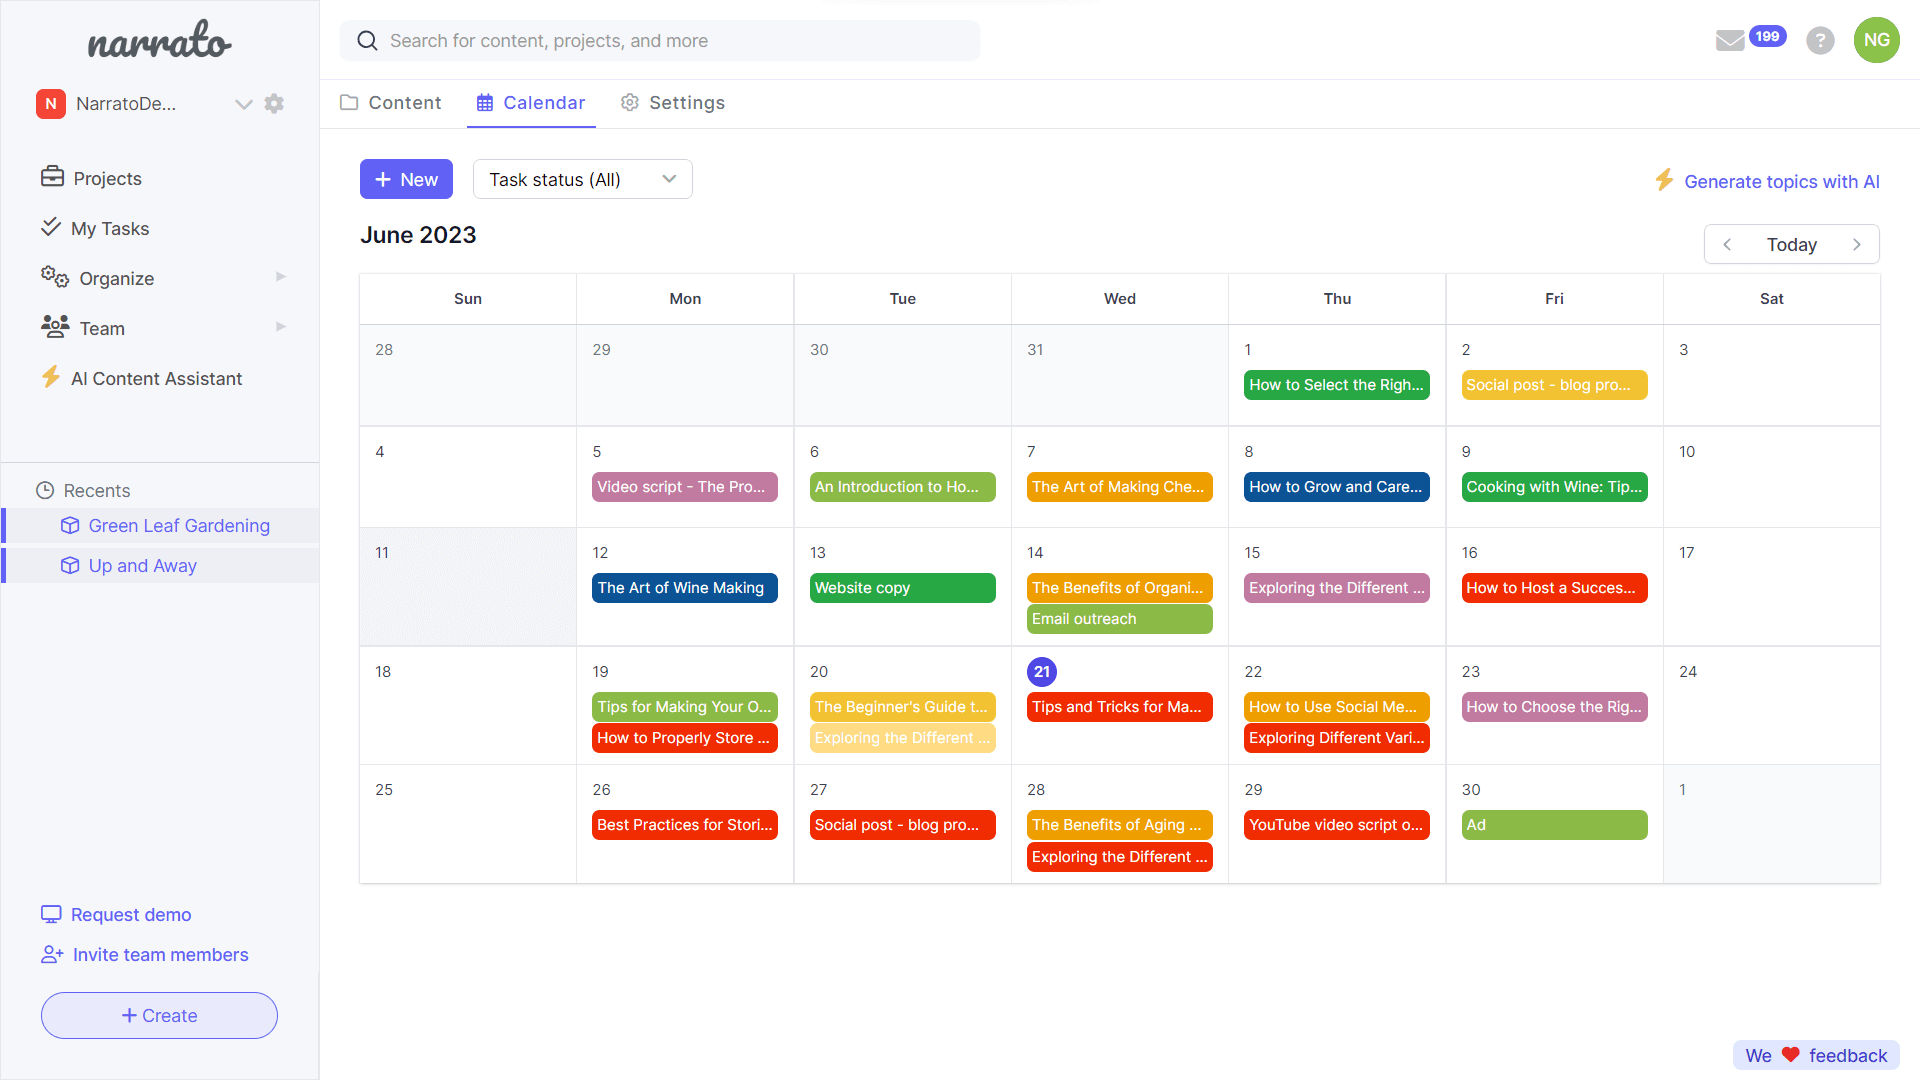This screenshot has width=1920, height=1080.
Task: Navigate to My Tasks
Action: pyautogui.click(x=109, y=227)
